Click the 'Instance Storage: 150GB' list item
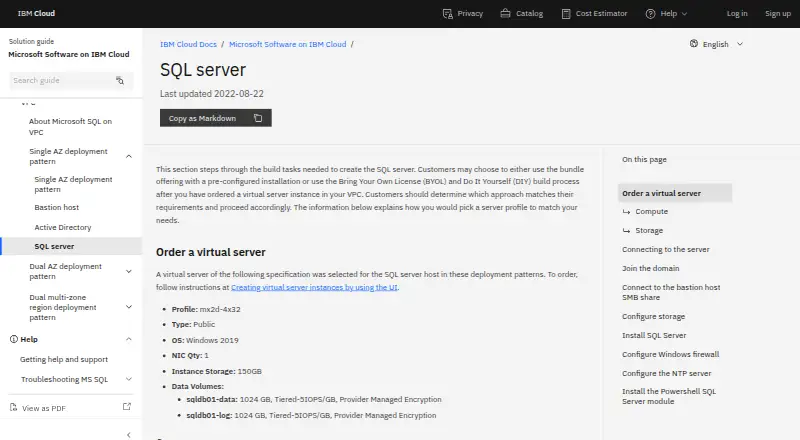Viewport: 800px width, 440px height. coord(217,372)
